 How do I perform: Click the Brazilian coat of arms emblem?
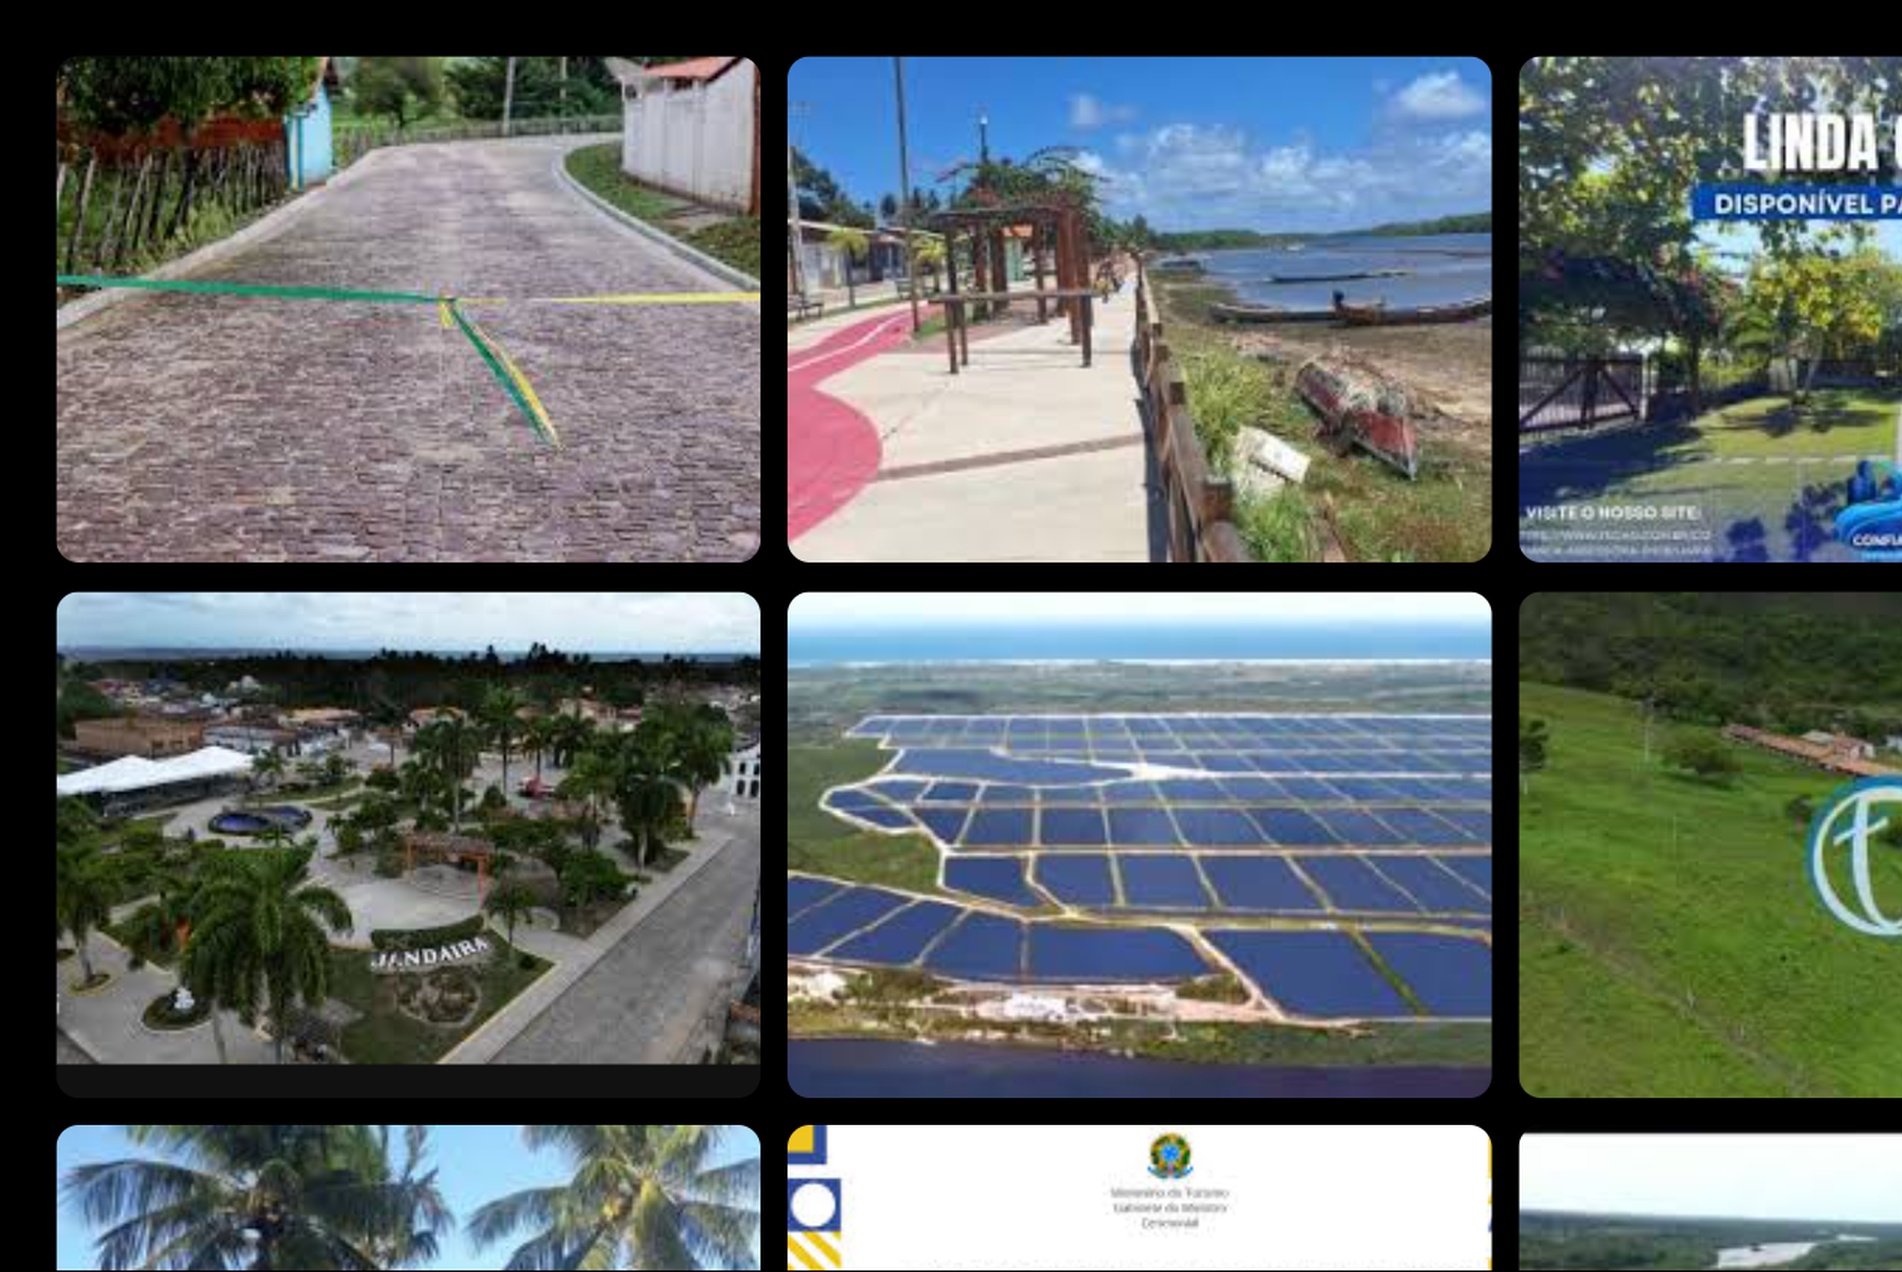pyautogui.click(x=1169, y=1157)
